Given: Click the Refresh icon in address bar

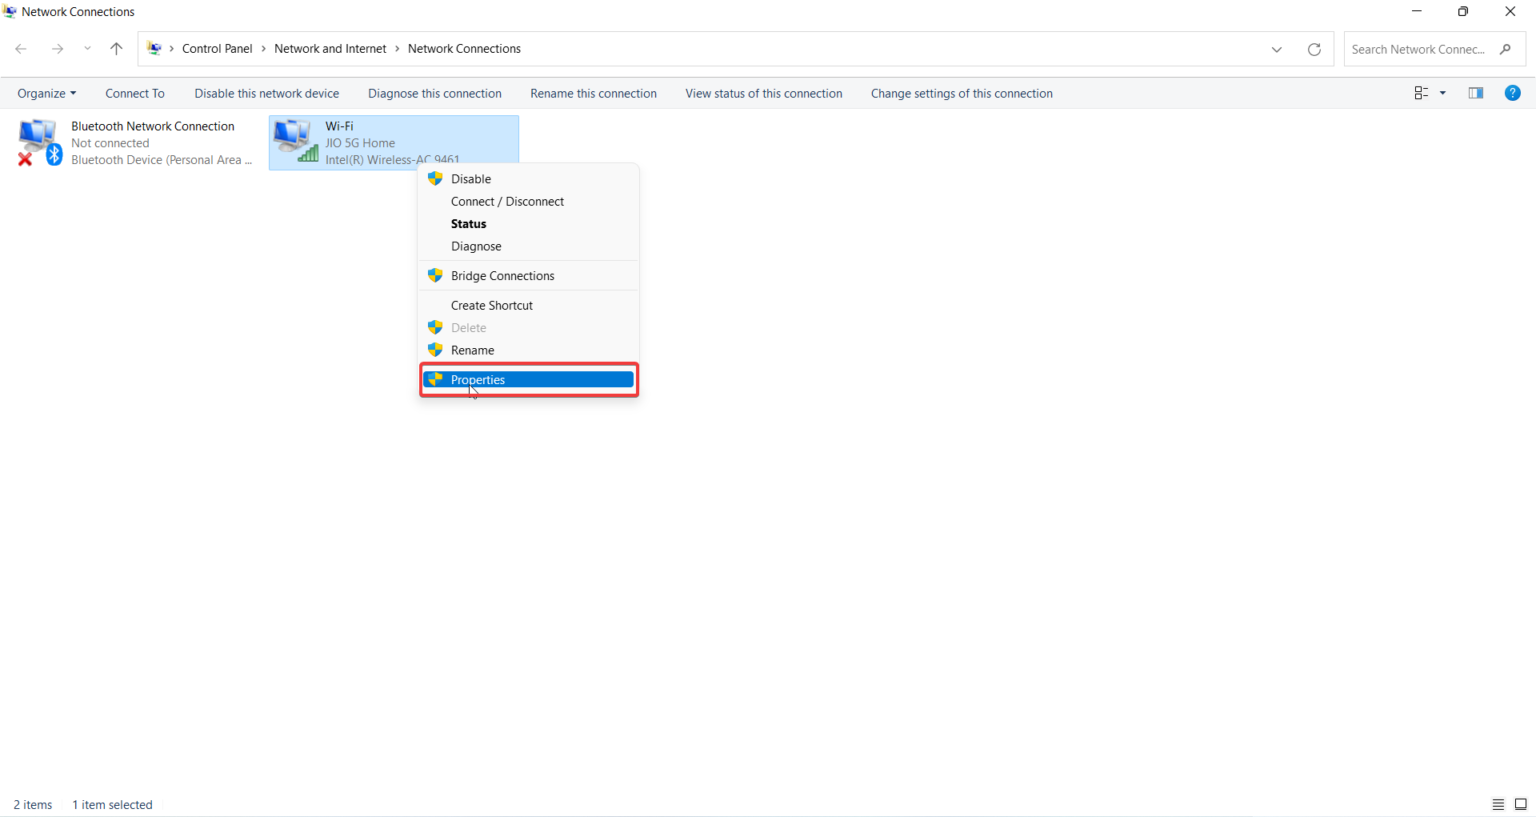Looking at the screenshot, I should click(x=1314, y=48).
